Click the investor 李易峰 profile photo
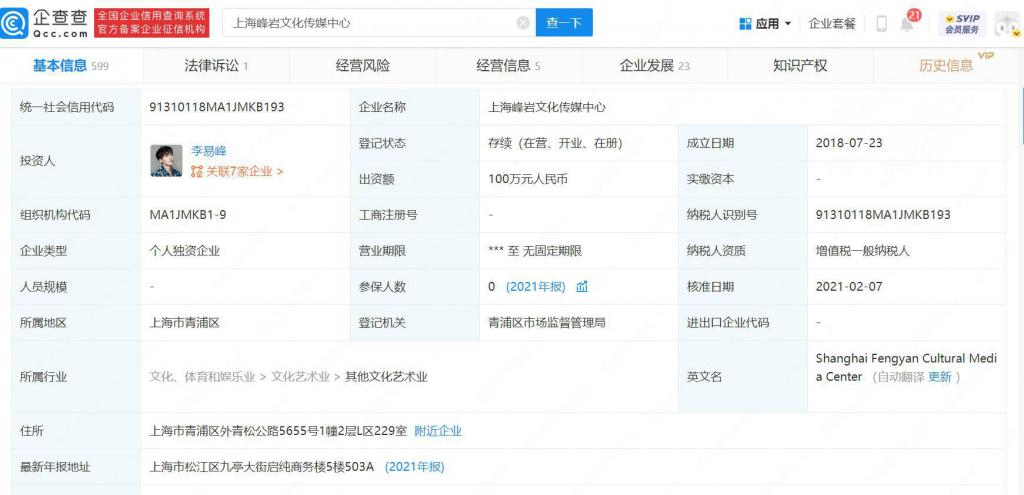Screen dimensions: 1024x495 point(166,161)
